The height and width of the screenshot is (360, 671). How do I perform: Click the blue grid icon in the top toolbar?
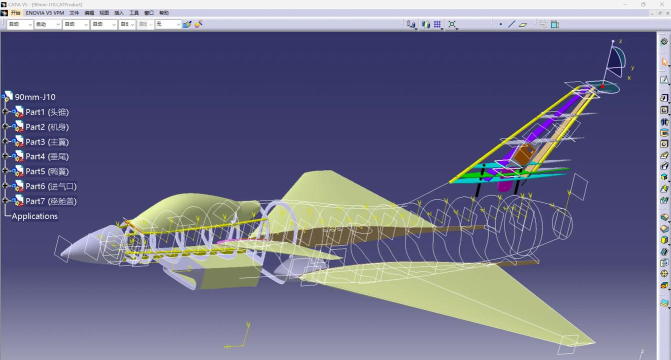437,24
